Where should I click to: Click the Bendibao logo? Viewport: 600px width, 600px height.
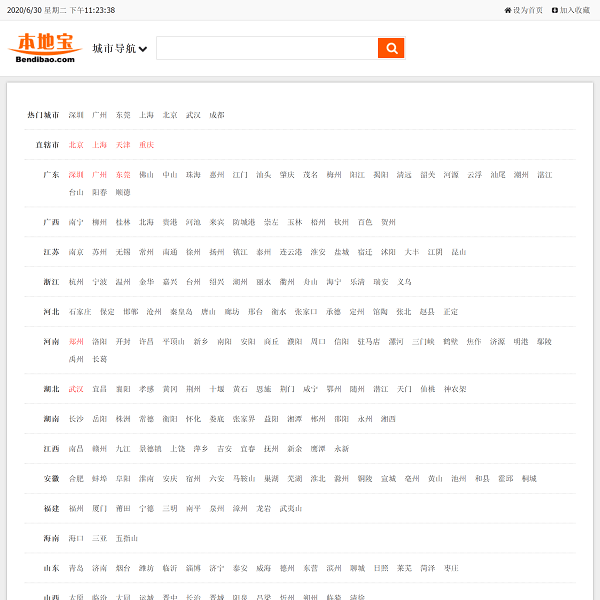pos(45,48)
